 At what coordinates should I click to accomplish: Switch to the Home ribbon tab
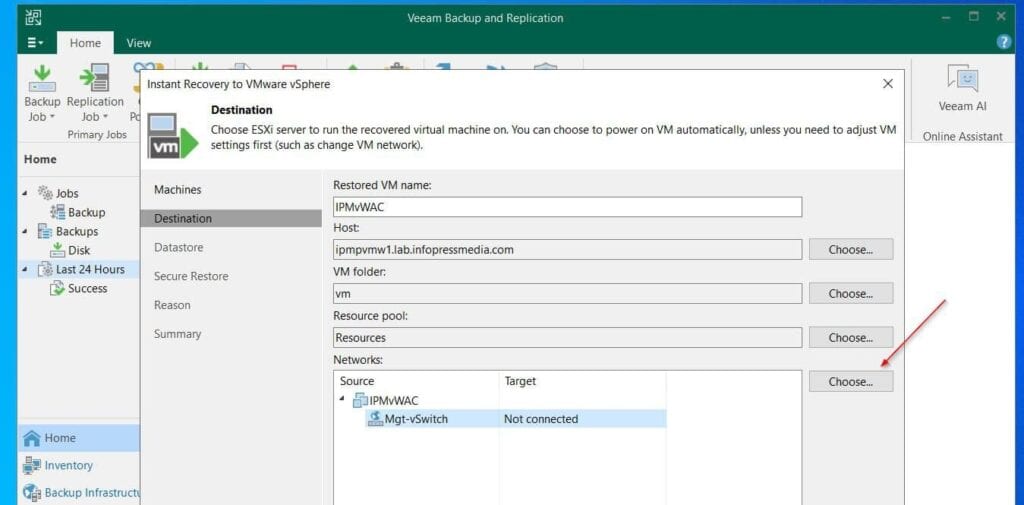[86, 43]
